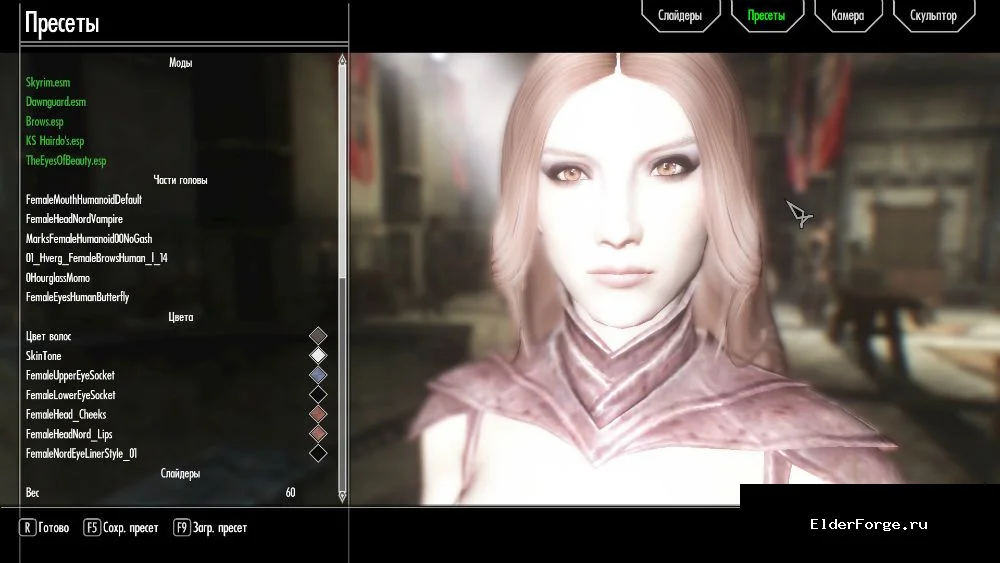Open the FemaleHeadNord_Lips color diamond

(x=318, y=434)
